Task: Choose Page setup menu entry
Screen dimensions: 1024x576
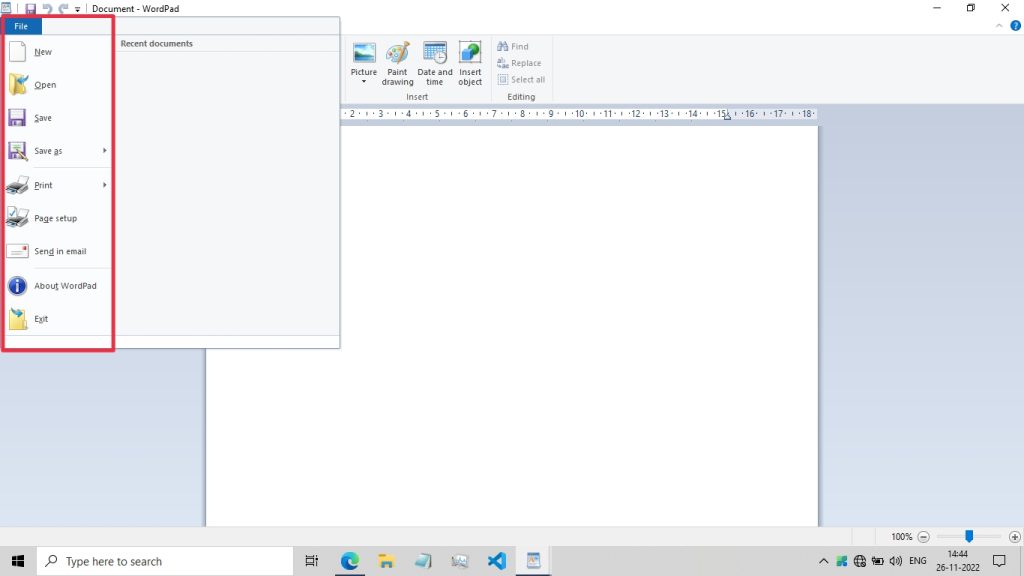Action: (56, 218)
